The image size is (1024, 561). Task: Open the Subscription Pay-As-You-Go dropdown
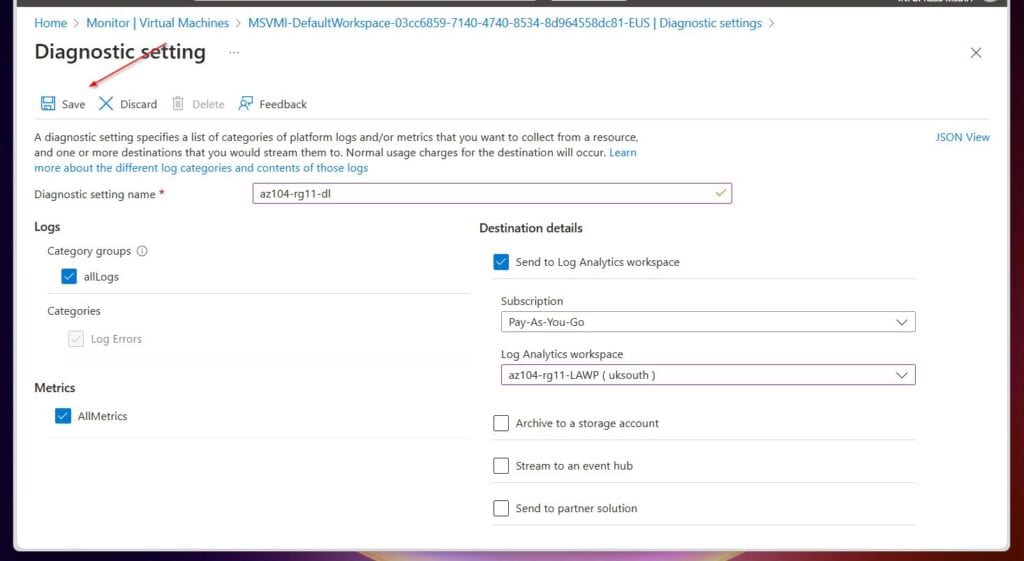[x=708, y=322]
